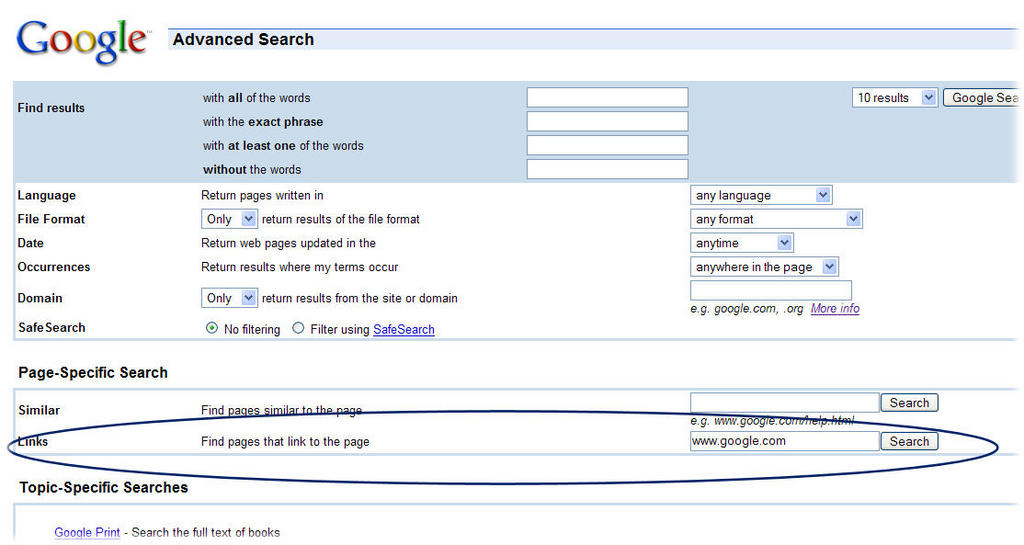This screenshot has height=545, width=1024.
Task: Click the Links field containing www.google.com
Action: pyautogui.click(x=784, y=441)
